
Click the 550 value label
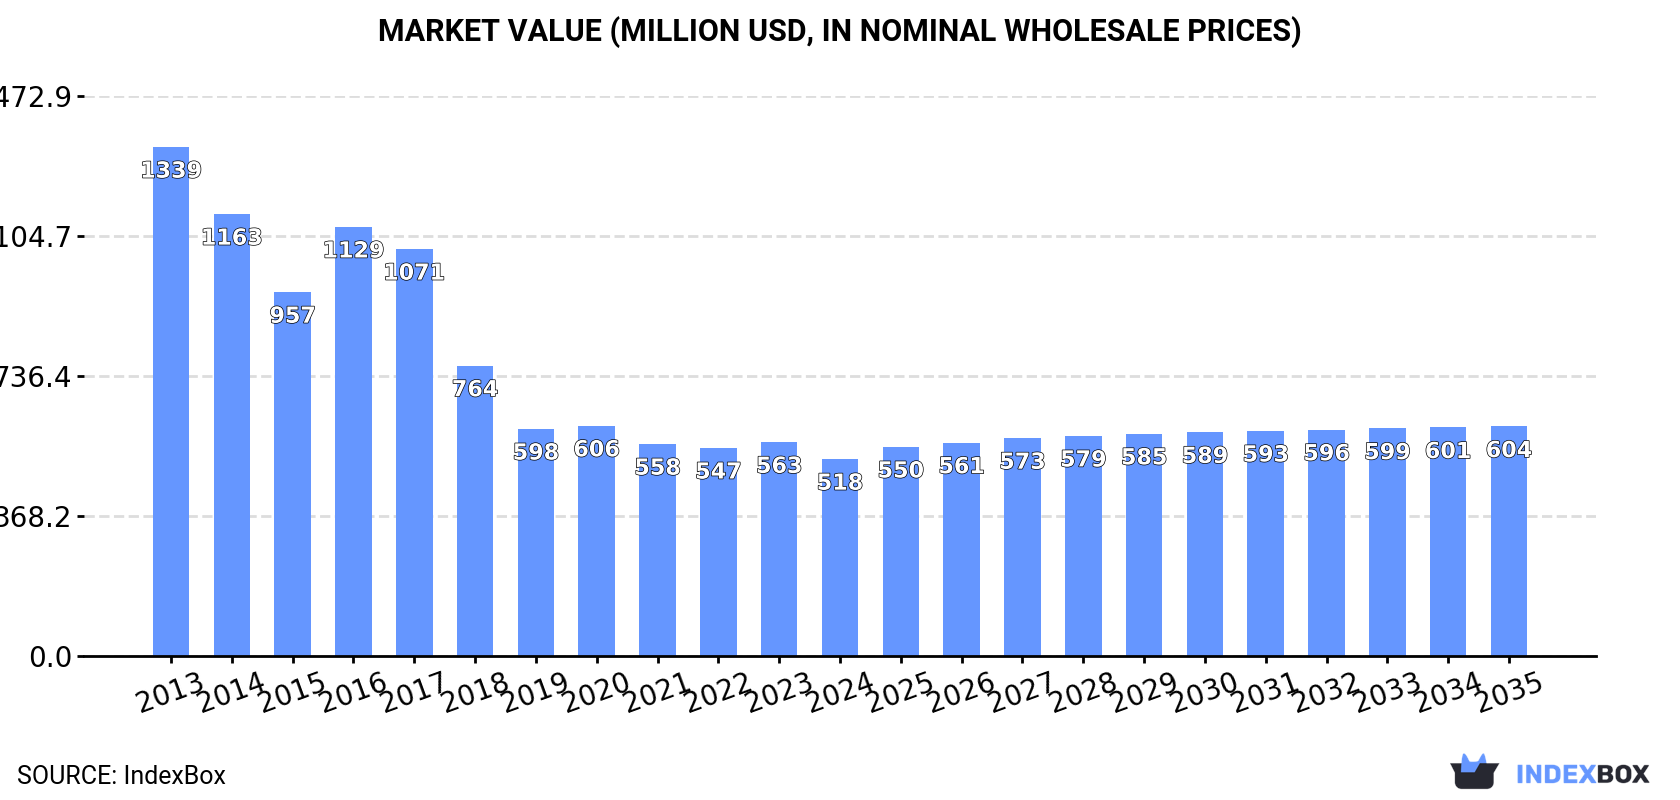coord(901,470)
